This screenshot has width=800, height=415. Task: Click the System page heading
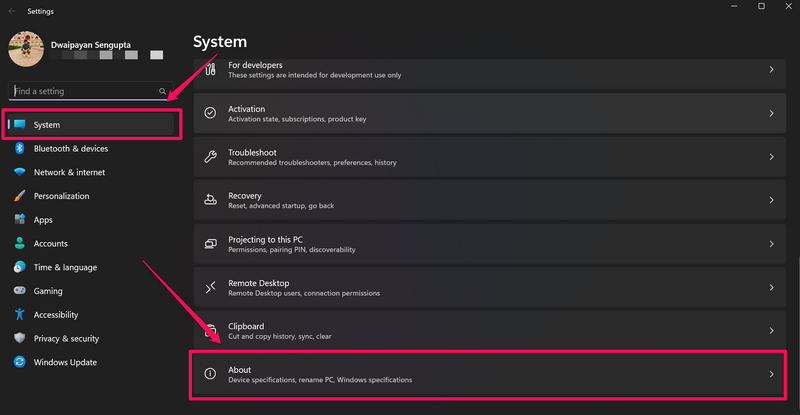(x=220, y=41)
